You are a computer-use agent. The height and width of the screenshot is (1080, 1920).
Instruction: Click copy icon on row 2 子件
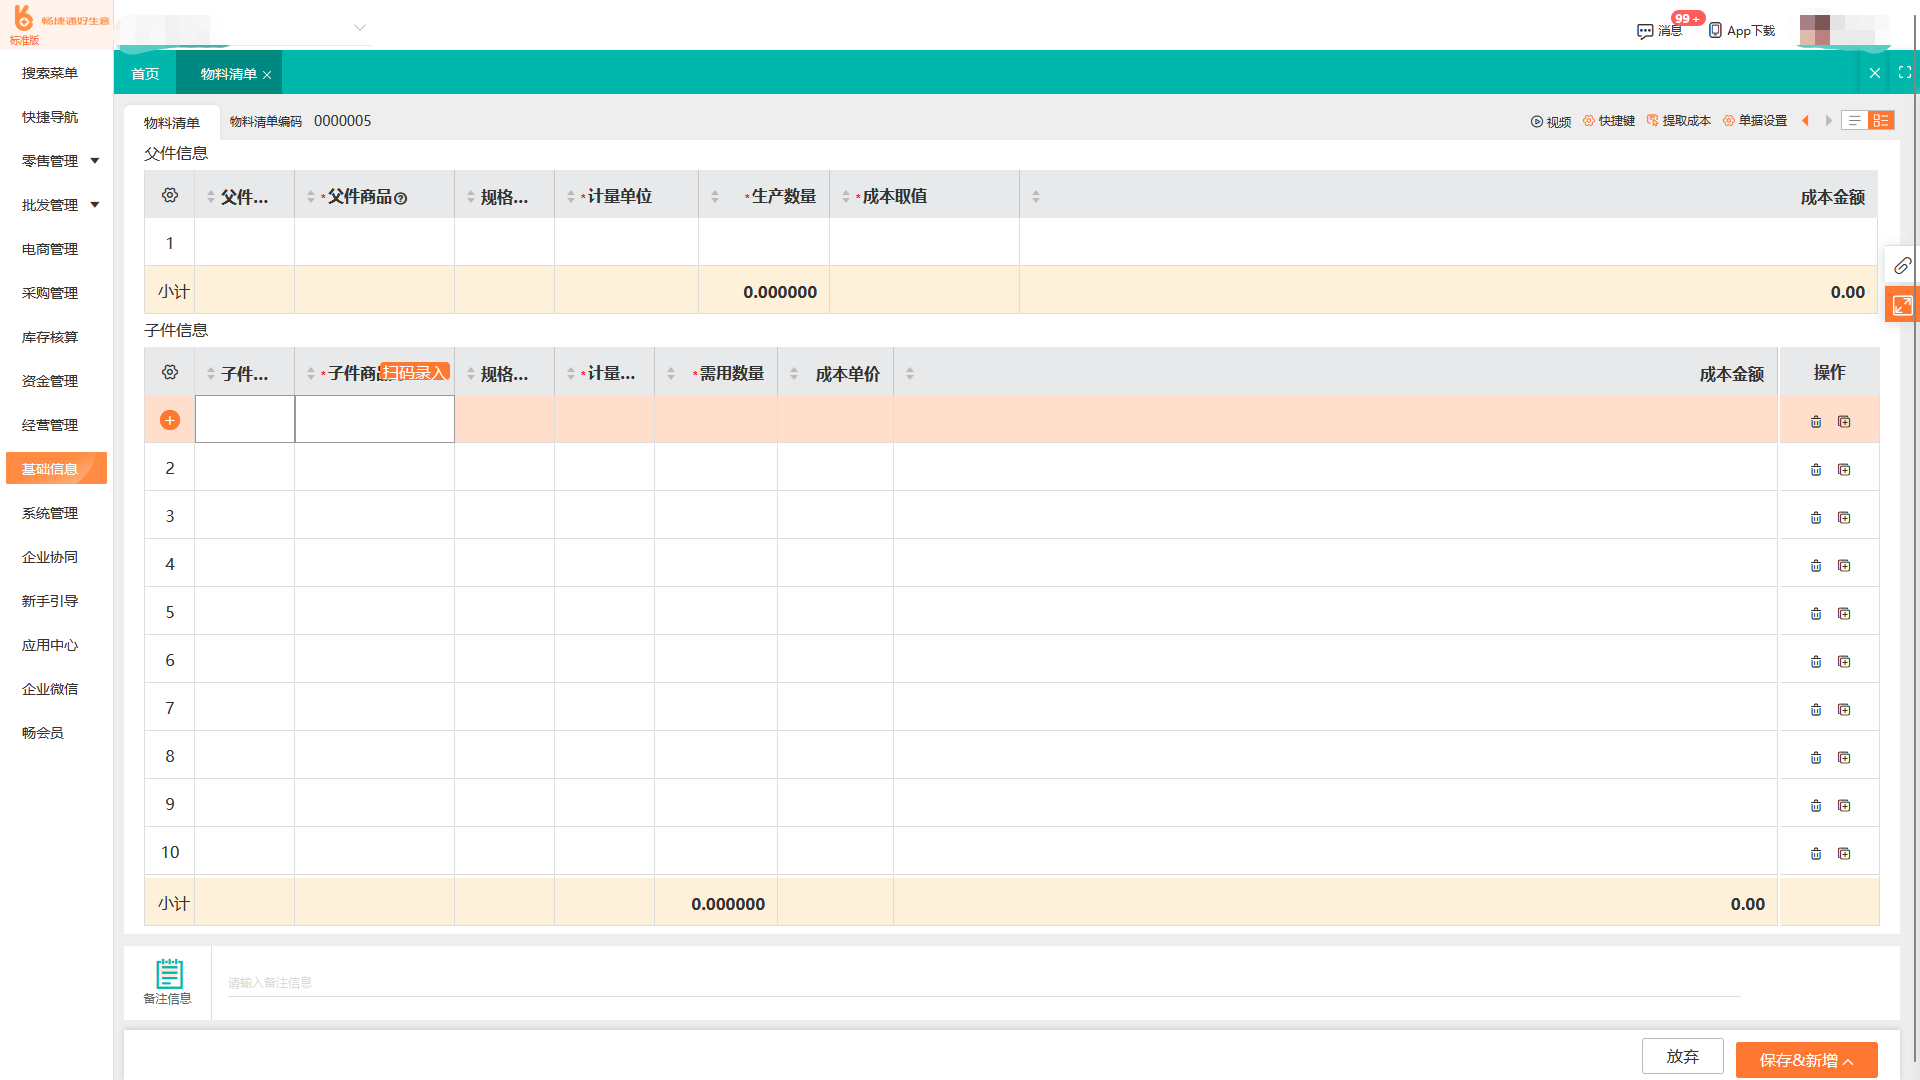1845,469
